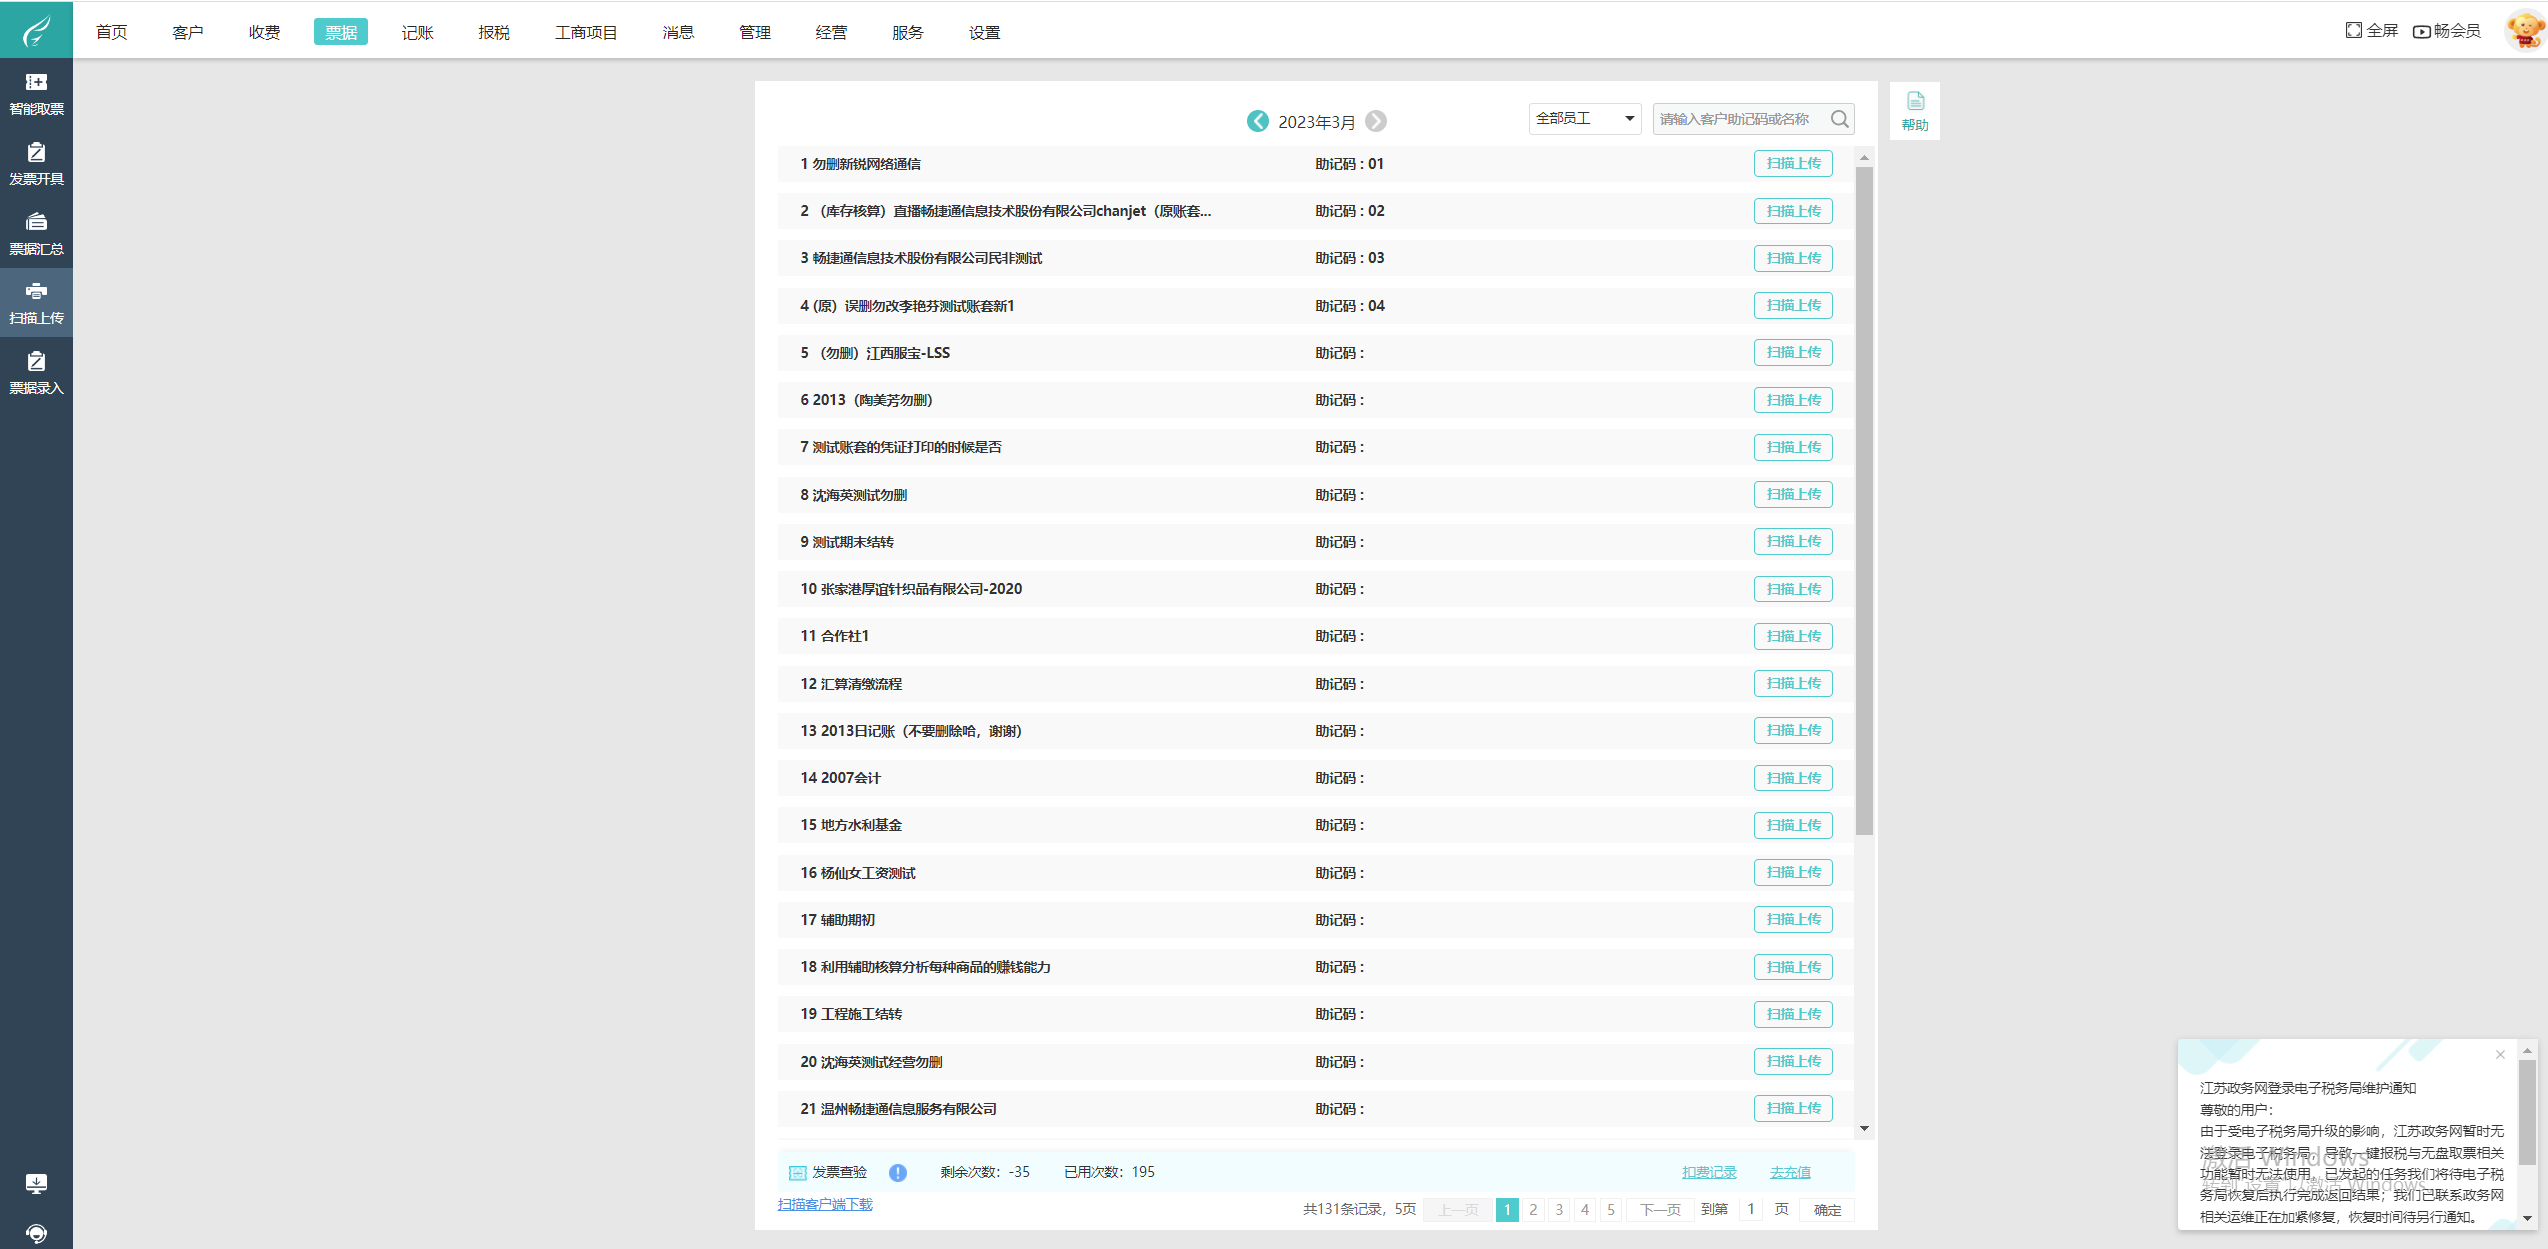Click the 发票查验 icon at bottom
Viewport: 2548px width, 1249px height.
click(x=796, y=1171)
